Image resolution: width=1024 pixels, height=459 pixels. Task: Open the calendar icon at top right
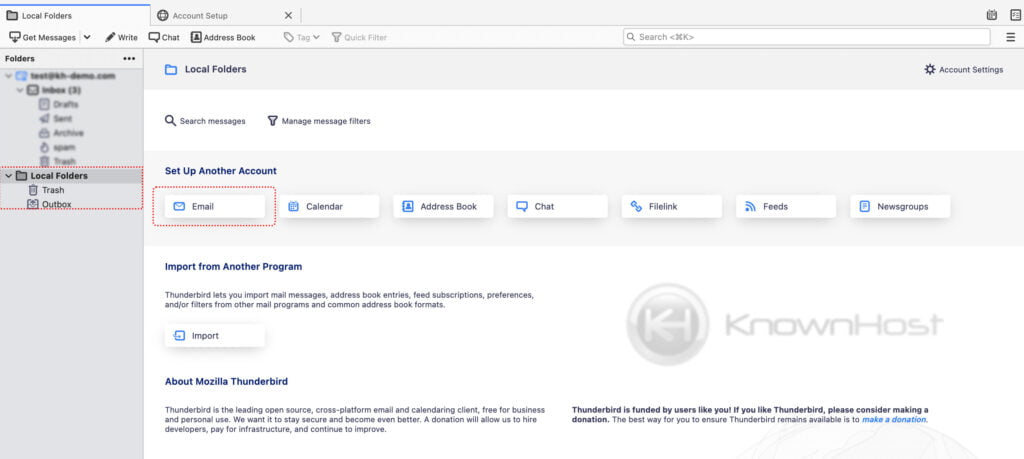coord(992,15)
